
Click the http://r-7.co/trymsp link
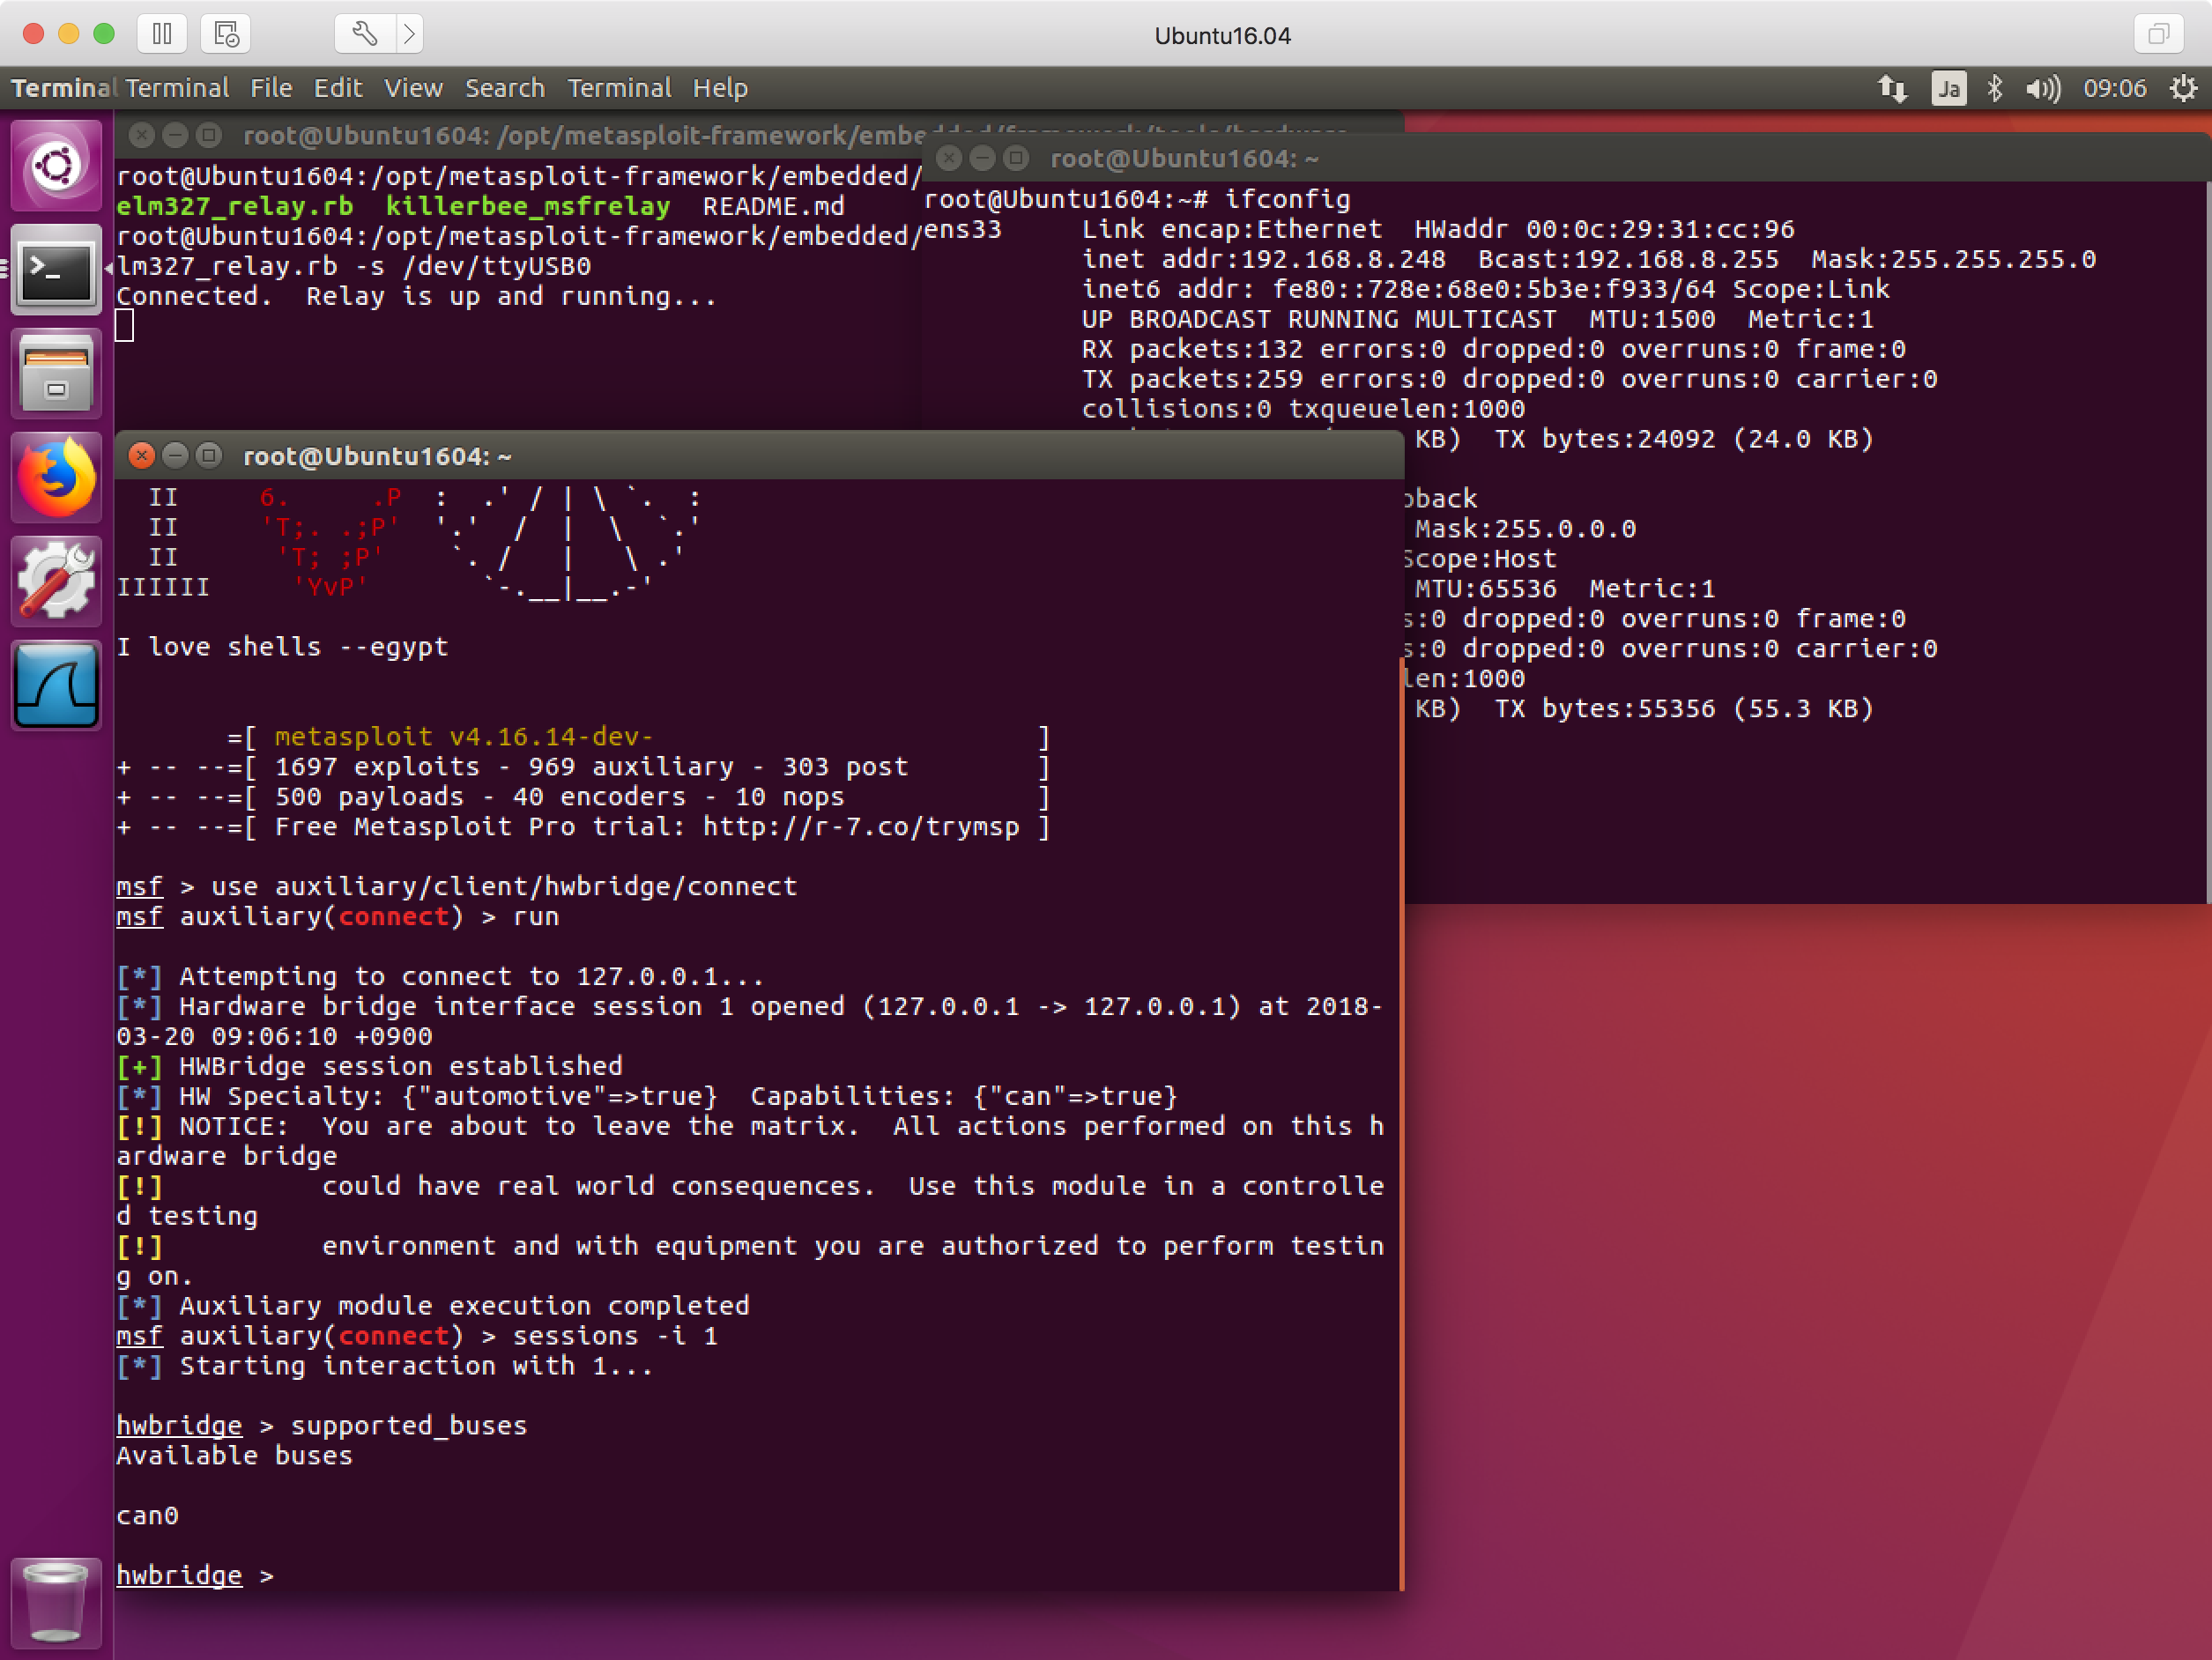869,828
